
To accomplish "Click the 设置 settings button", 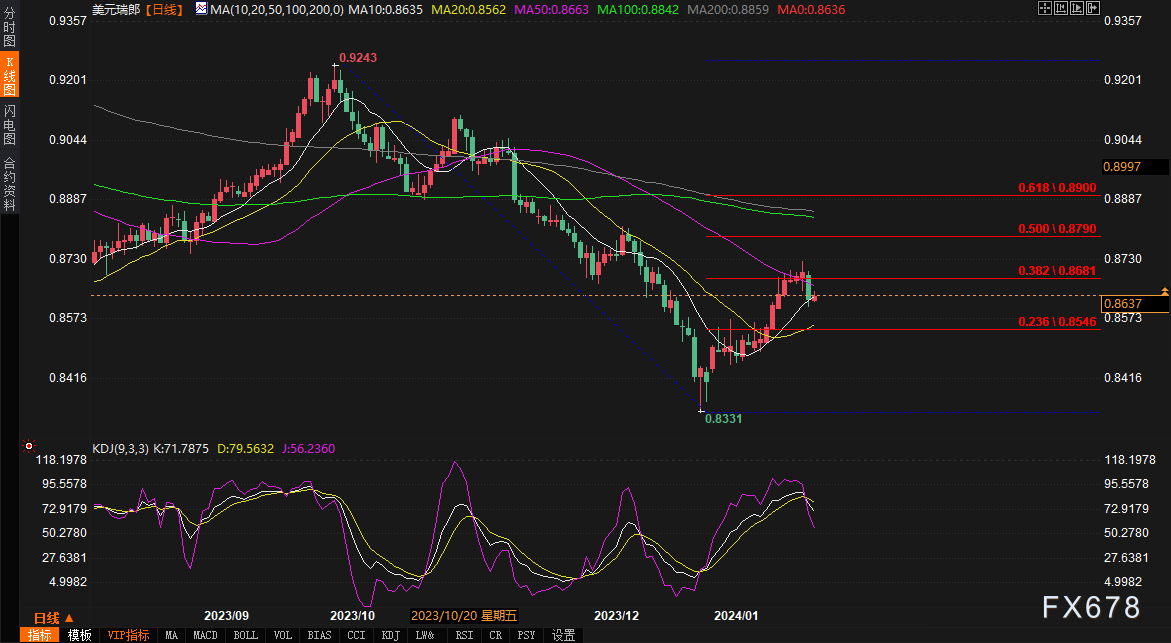I will coord(563,635).
